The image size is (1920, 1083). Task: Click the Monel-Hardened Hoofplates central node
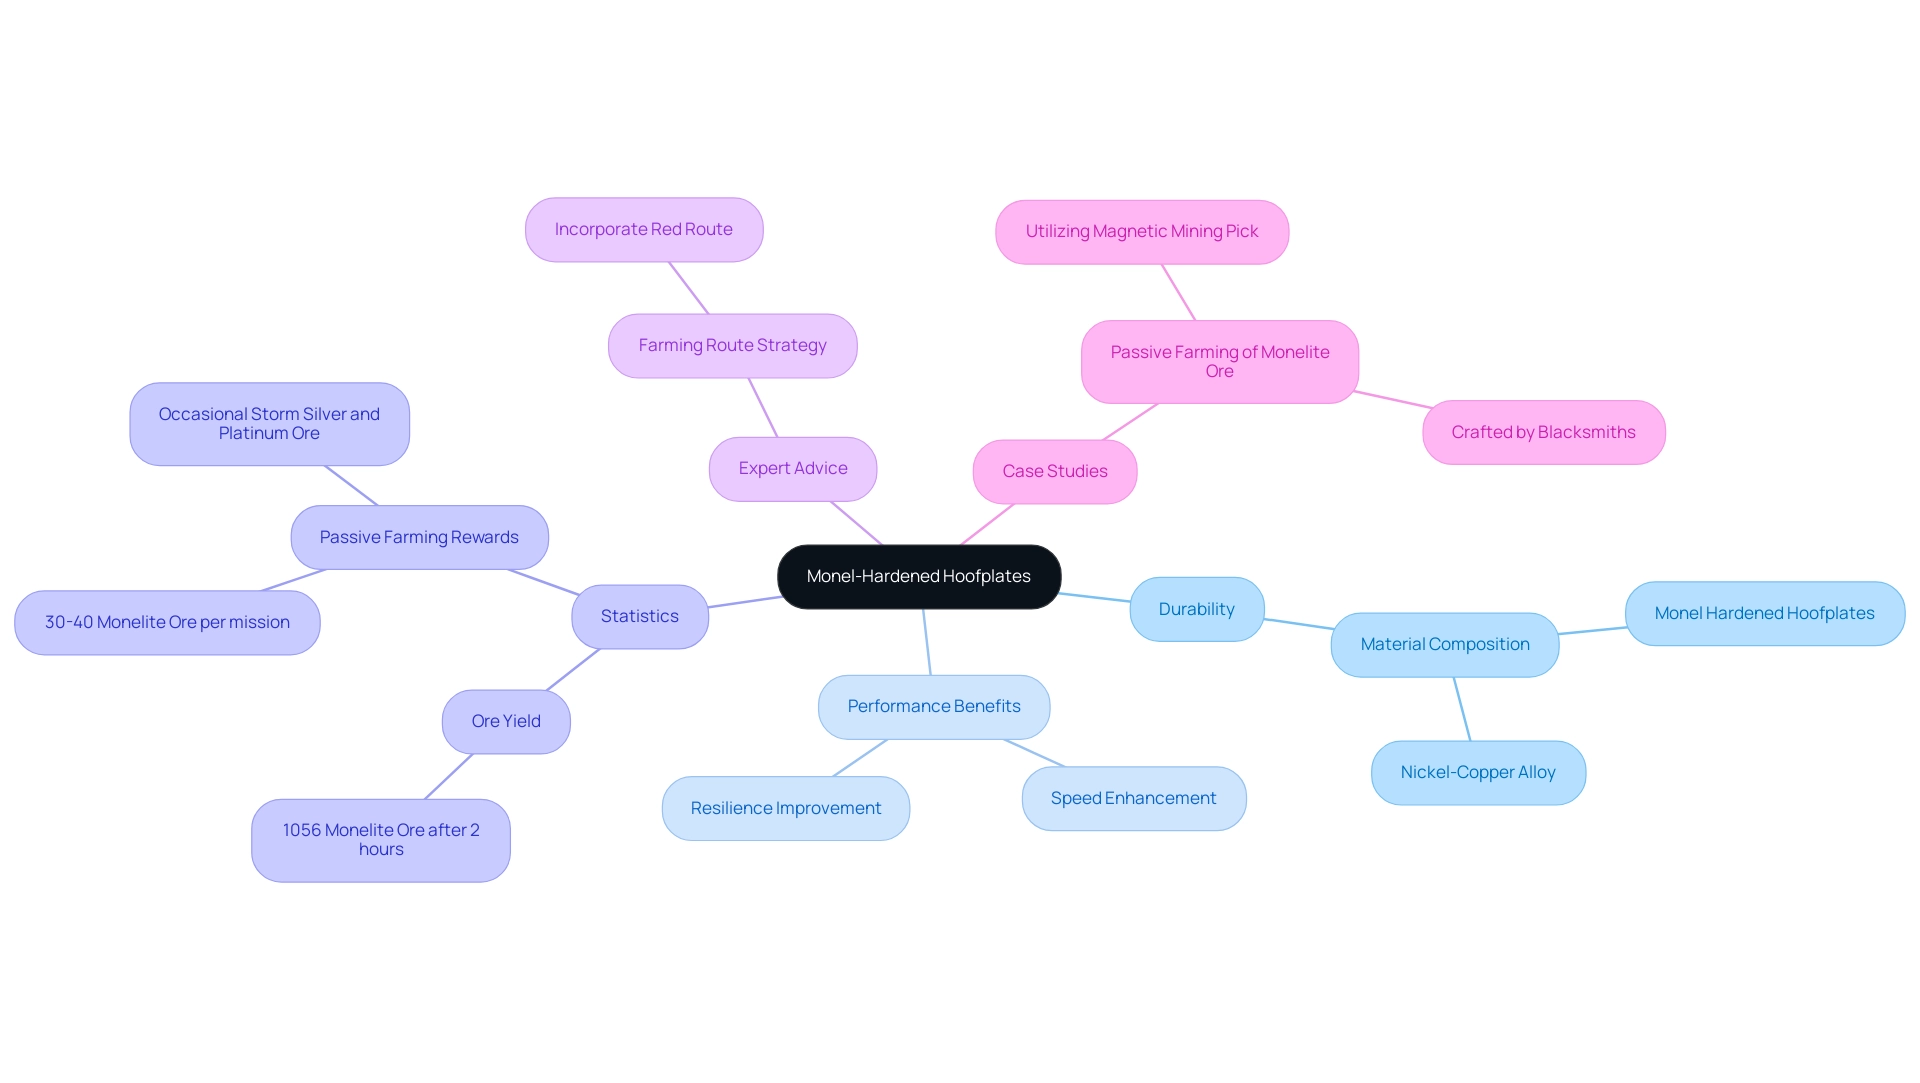(x=918, y=575)
